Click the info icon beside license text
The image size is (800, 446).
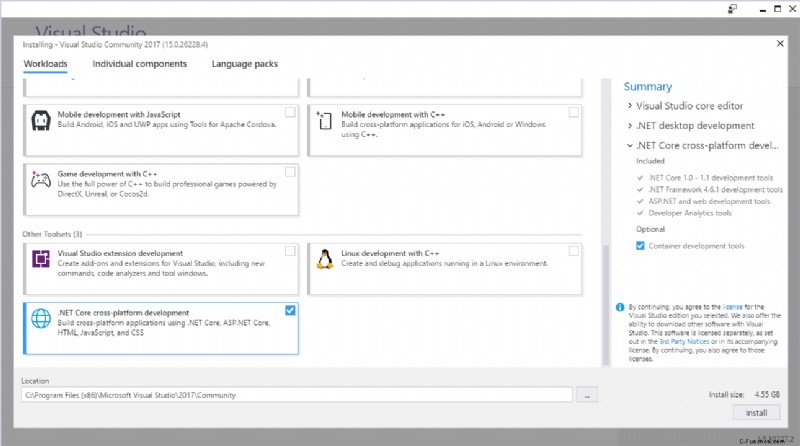click(x=621, y=307)
